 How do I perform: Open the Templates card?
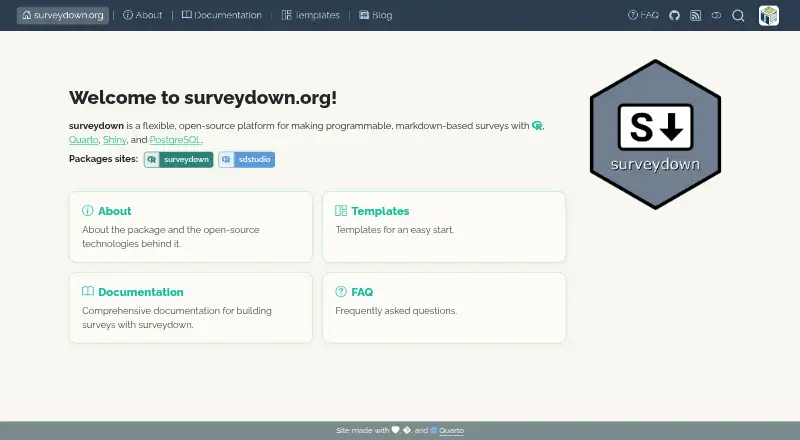point(444,227)
